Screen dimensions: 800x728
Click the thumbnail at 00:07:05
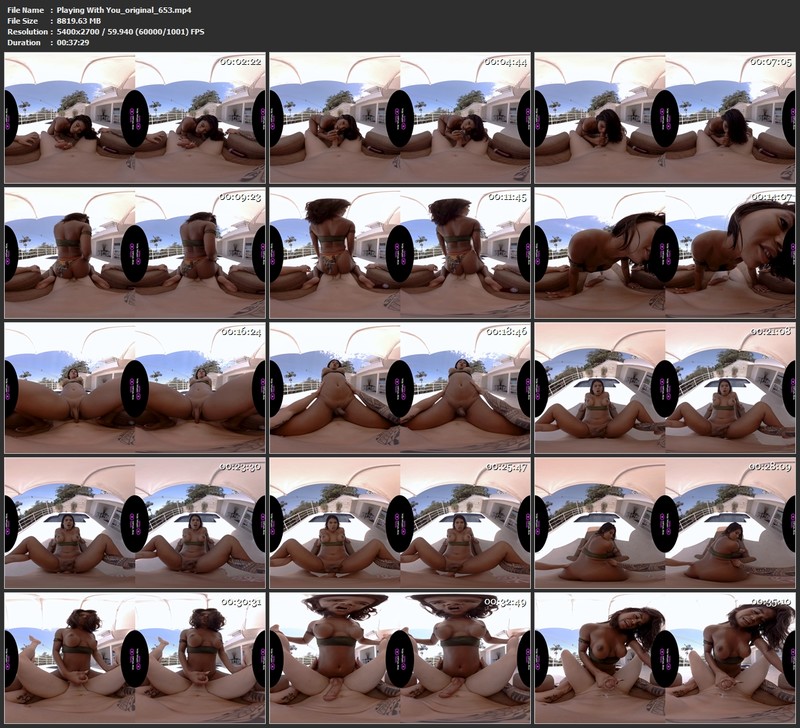665,118
